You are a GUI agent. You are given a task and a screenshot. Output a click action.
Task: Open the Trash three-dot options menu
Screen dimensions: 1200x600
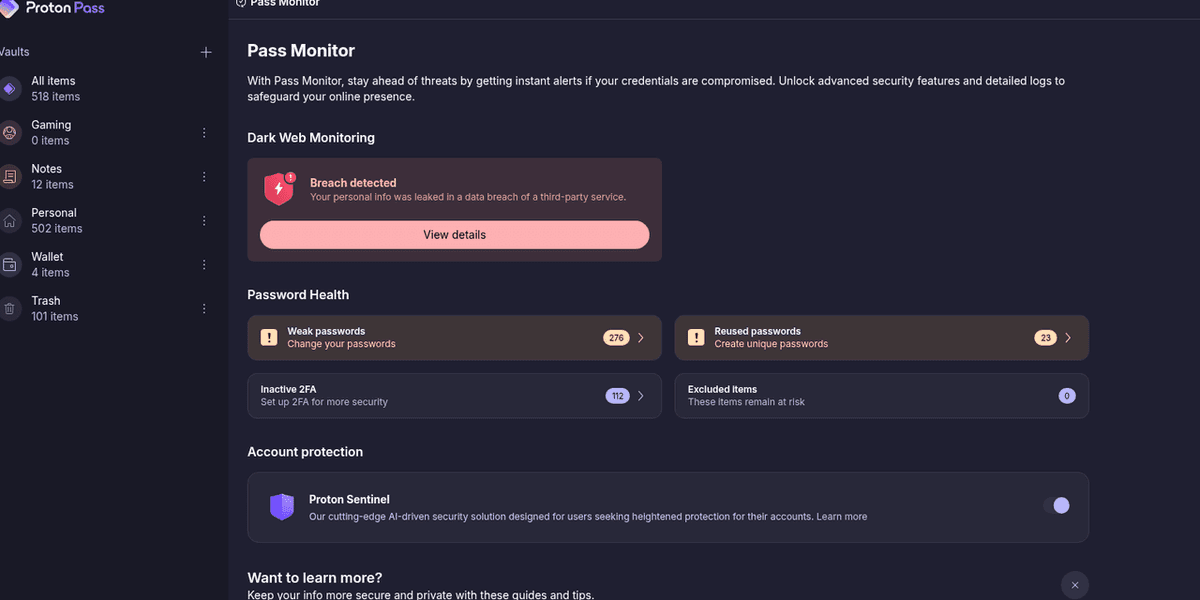click(204, 309)
